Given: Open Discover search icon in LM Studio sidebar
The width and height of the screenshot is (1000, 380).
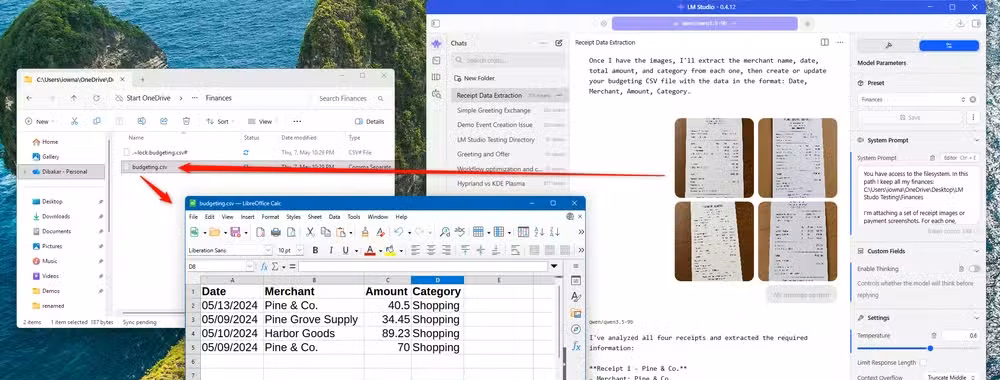Looking at the screenshot, I should tap(436, 94).
